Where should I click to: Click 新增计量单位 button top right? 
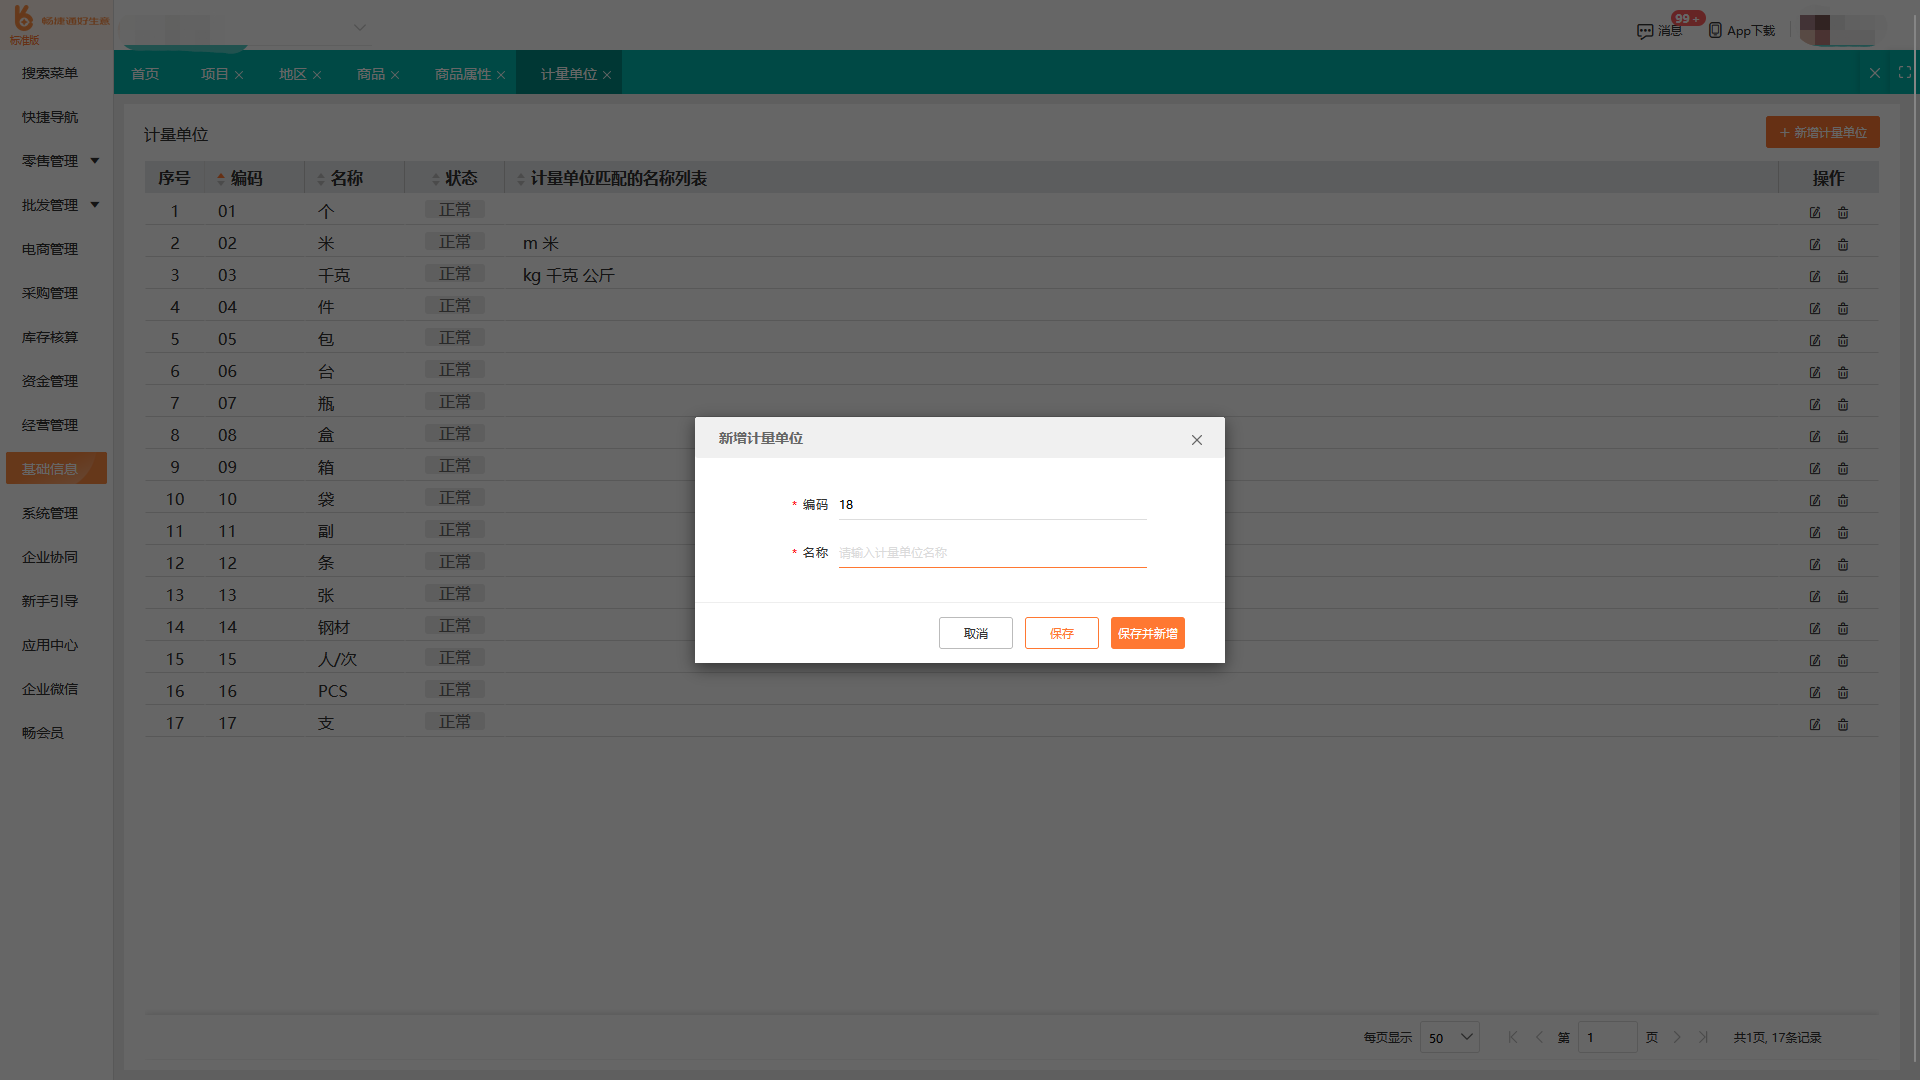(1822, 132)
